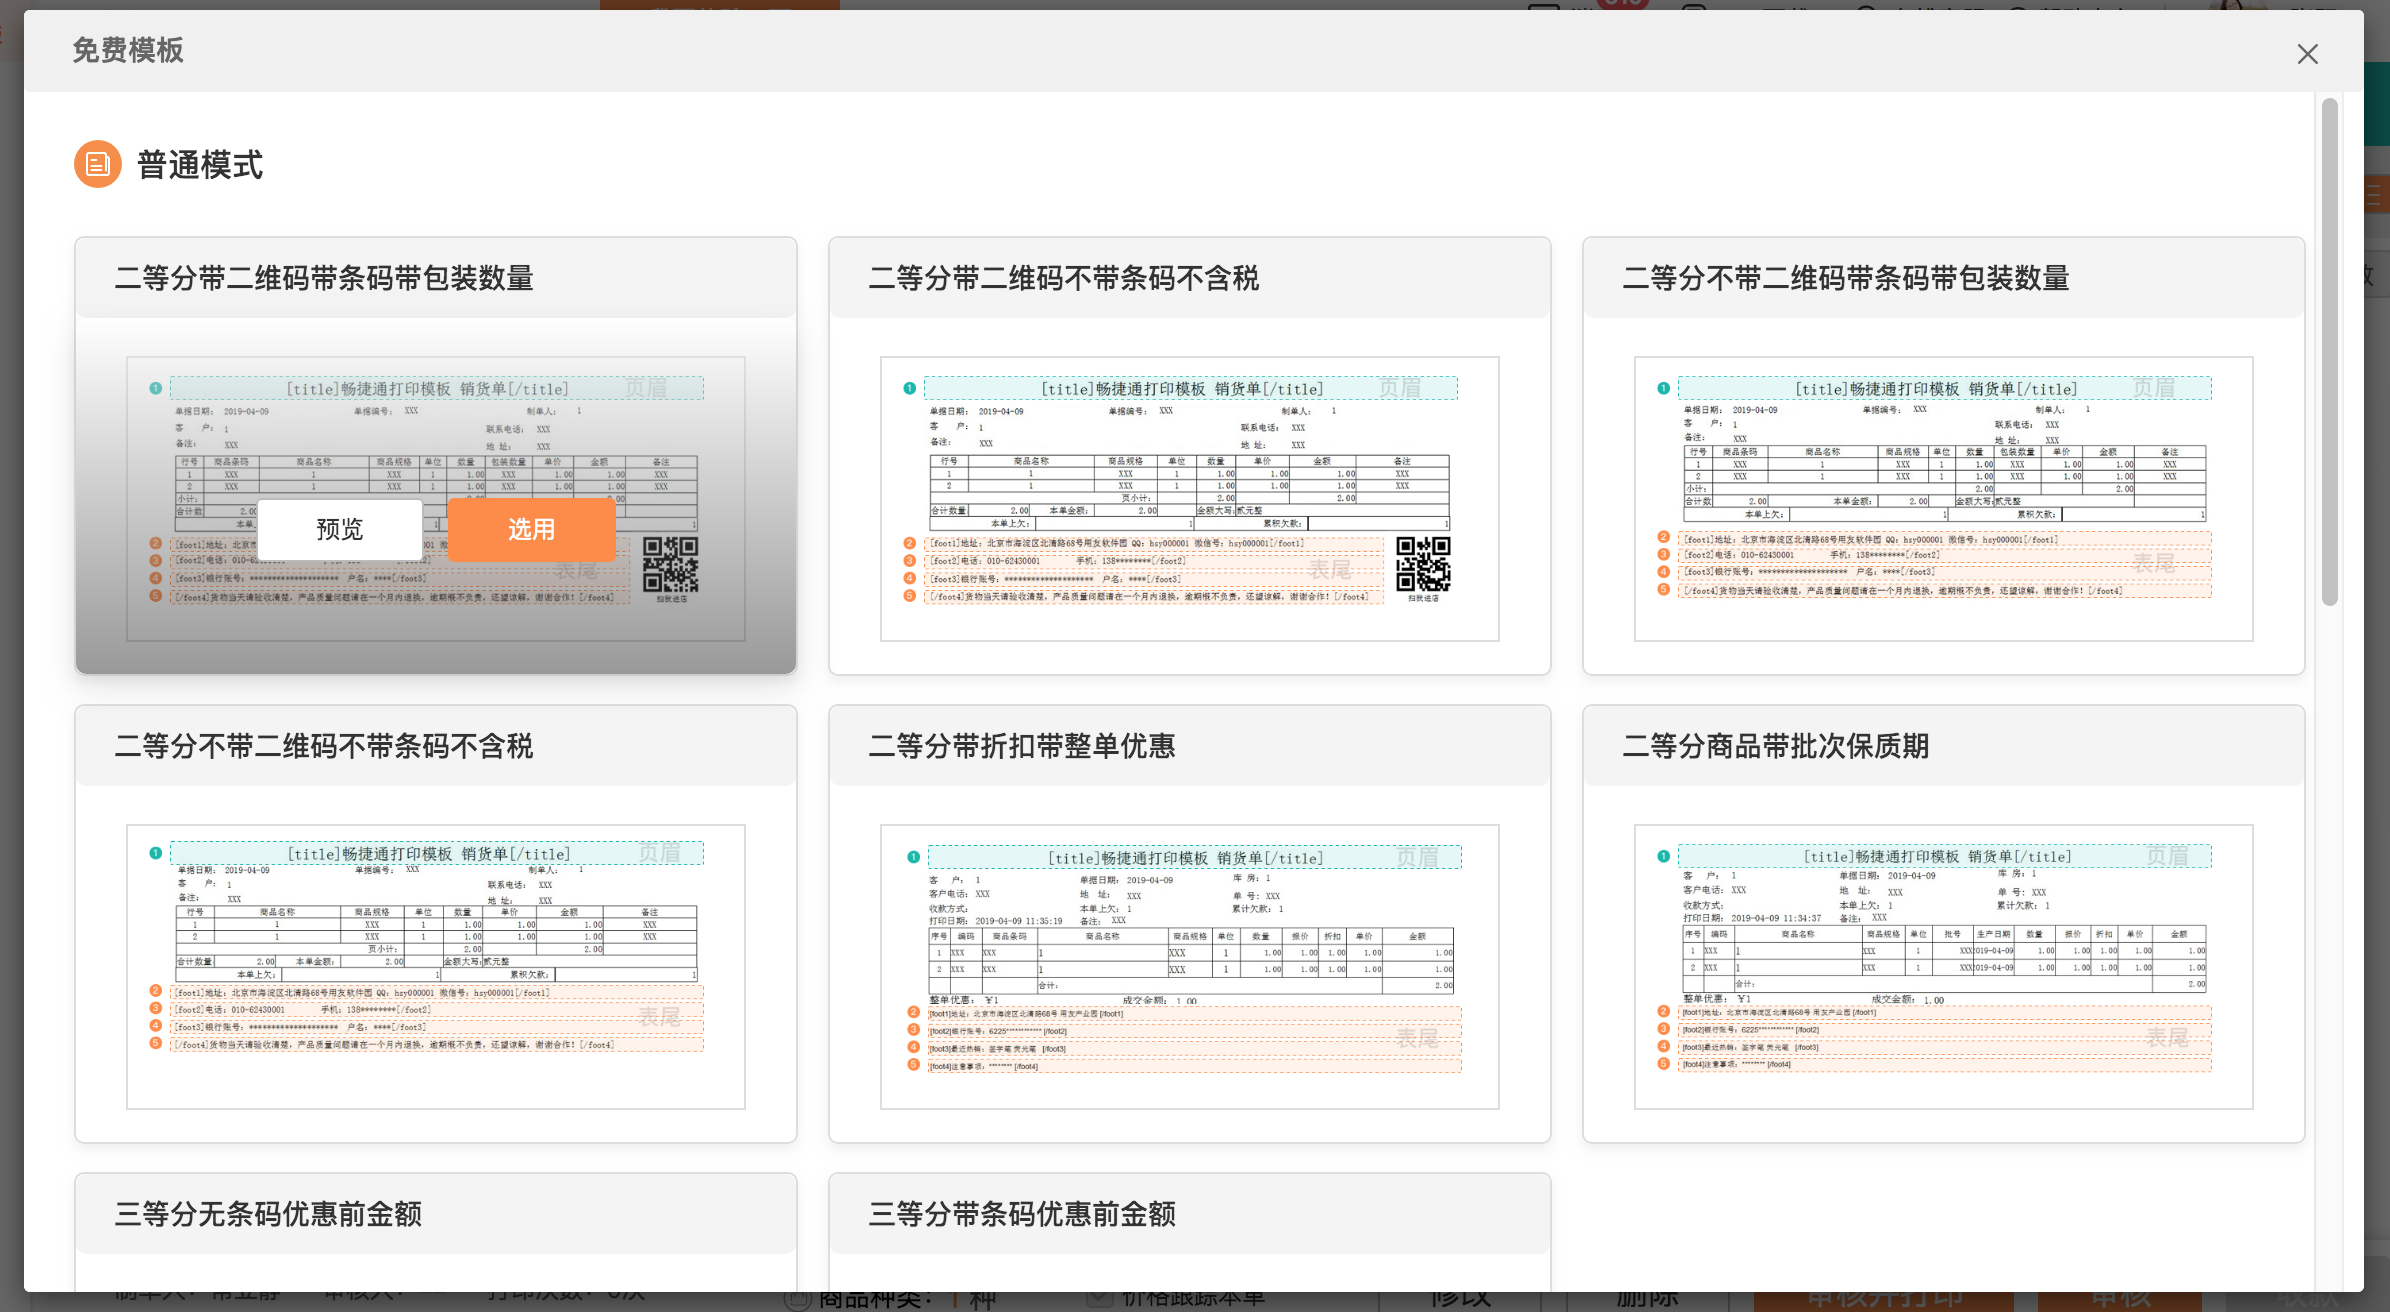Viewport: 2390px width, 1312px height.
Task: Select 选用 button on first template
Action: [x=531, y=530]
